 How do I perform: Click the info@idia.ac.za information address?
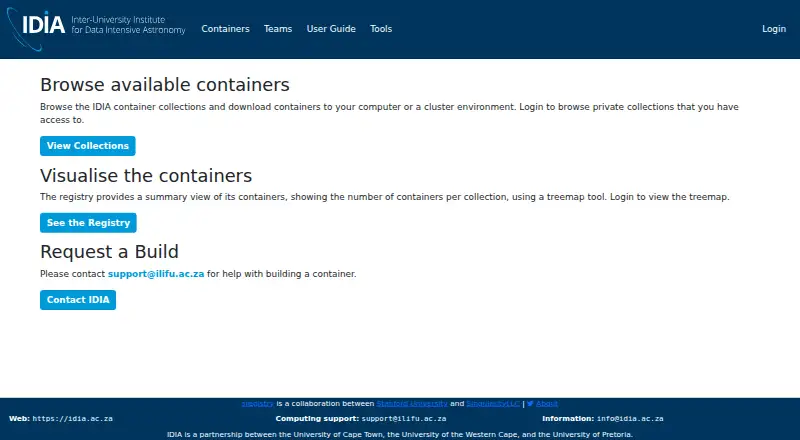(x=630, y=419)
